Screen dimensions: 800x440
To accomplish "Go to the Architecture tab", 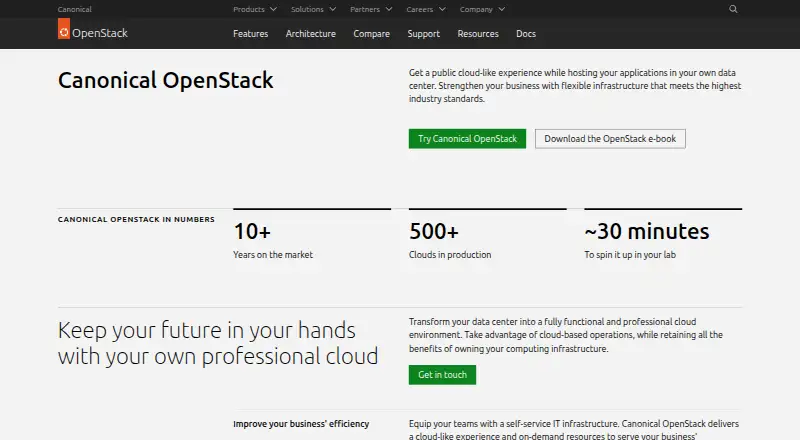I will (311, 34).
